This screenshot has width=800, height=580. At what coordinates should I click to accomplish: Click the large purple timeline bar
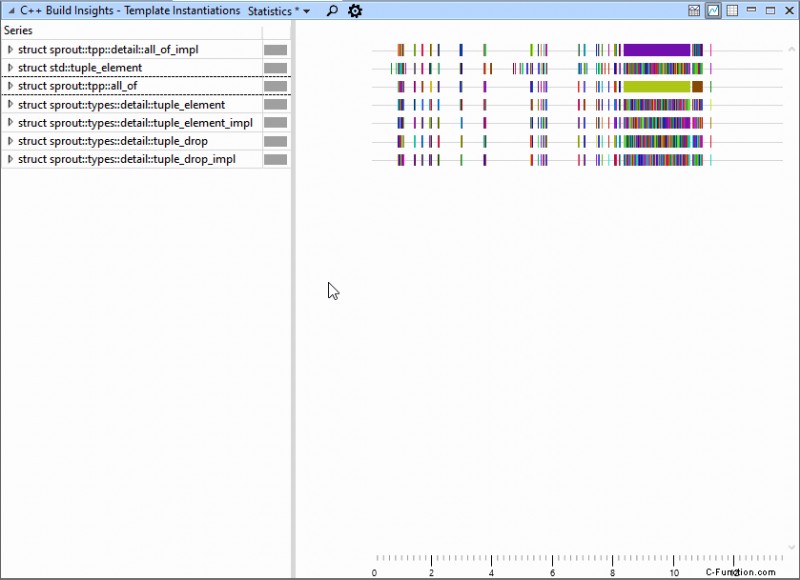pos(656,50)
